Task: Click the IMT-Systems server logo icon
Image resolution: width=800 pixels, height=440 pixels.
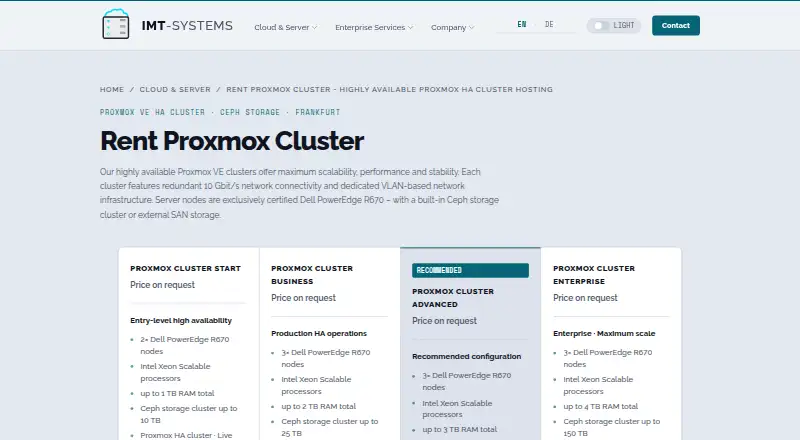Action: [116, 24]
